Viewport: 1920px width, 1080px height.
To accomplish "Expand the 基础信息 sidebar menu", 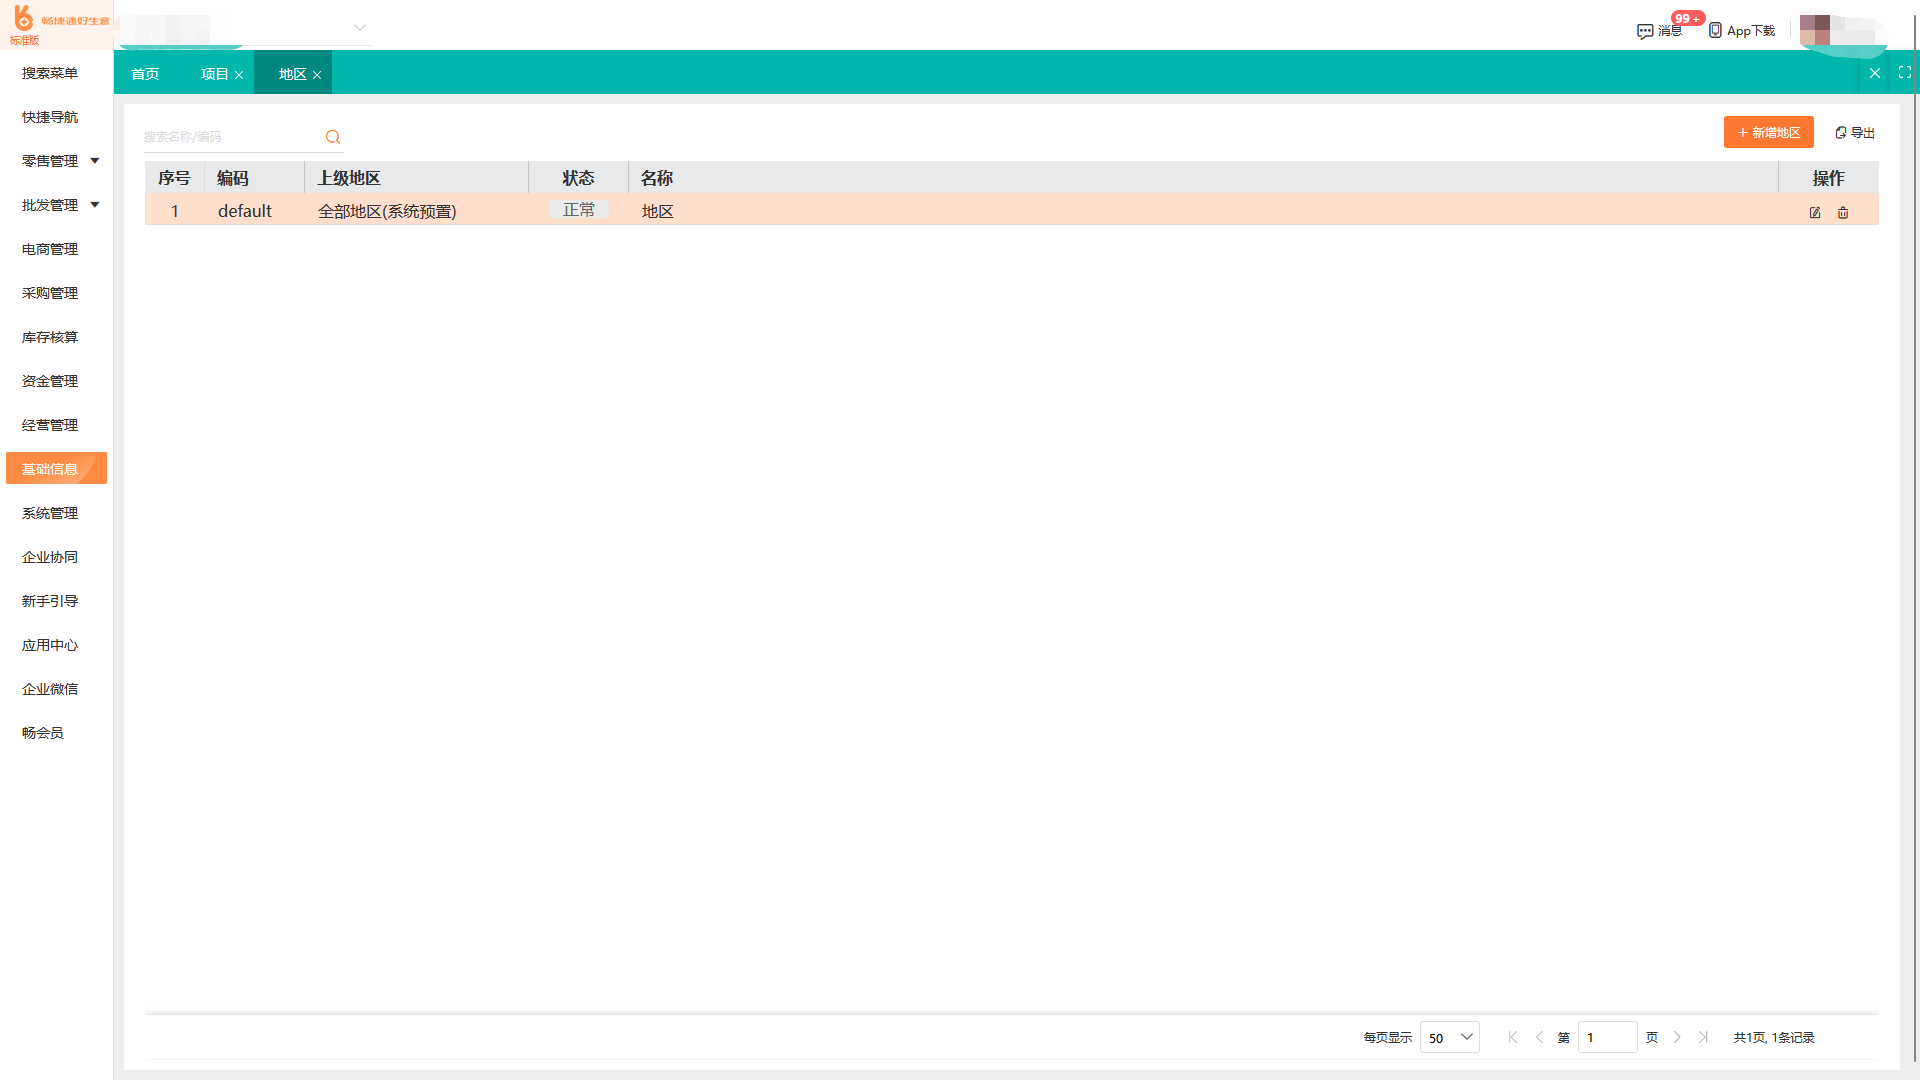I will (53, 468).
